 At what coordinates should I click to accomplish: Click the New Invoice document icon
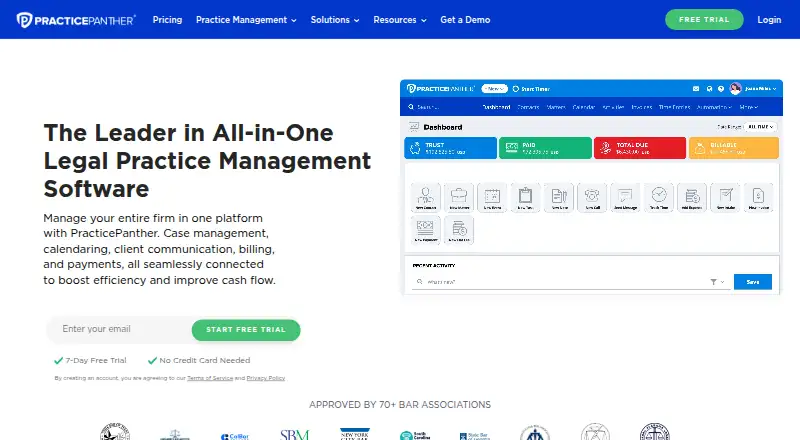[x=758, y=197]
